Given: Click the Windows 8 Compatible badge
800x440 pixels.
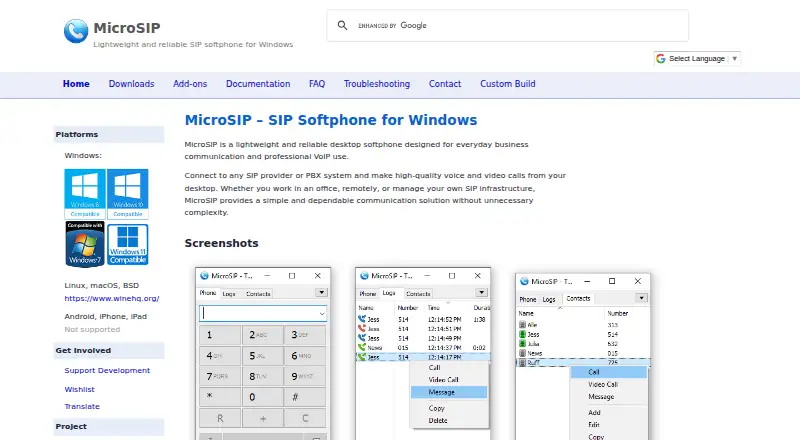Looking at the screenshot, I should 85,194.
